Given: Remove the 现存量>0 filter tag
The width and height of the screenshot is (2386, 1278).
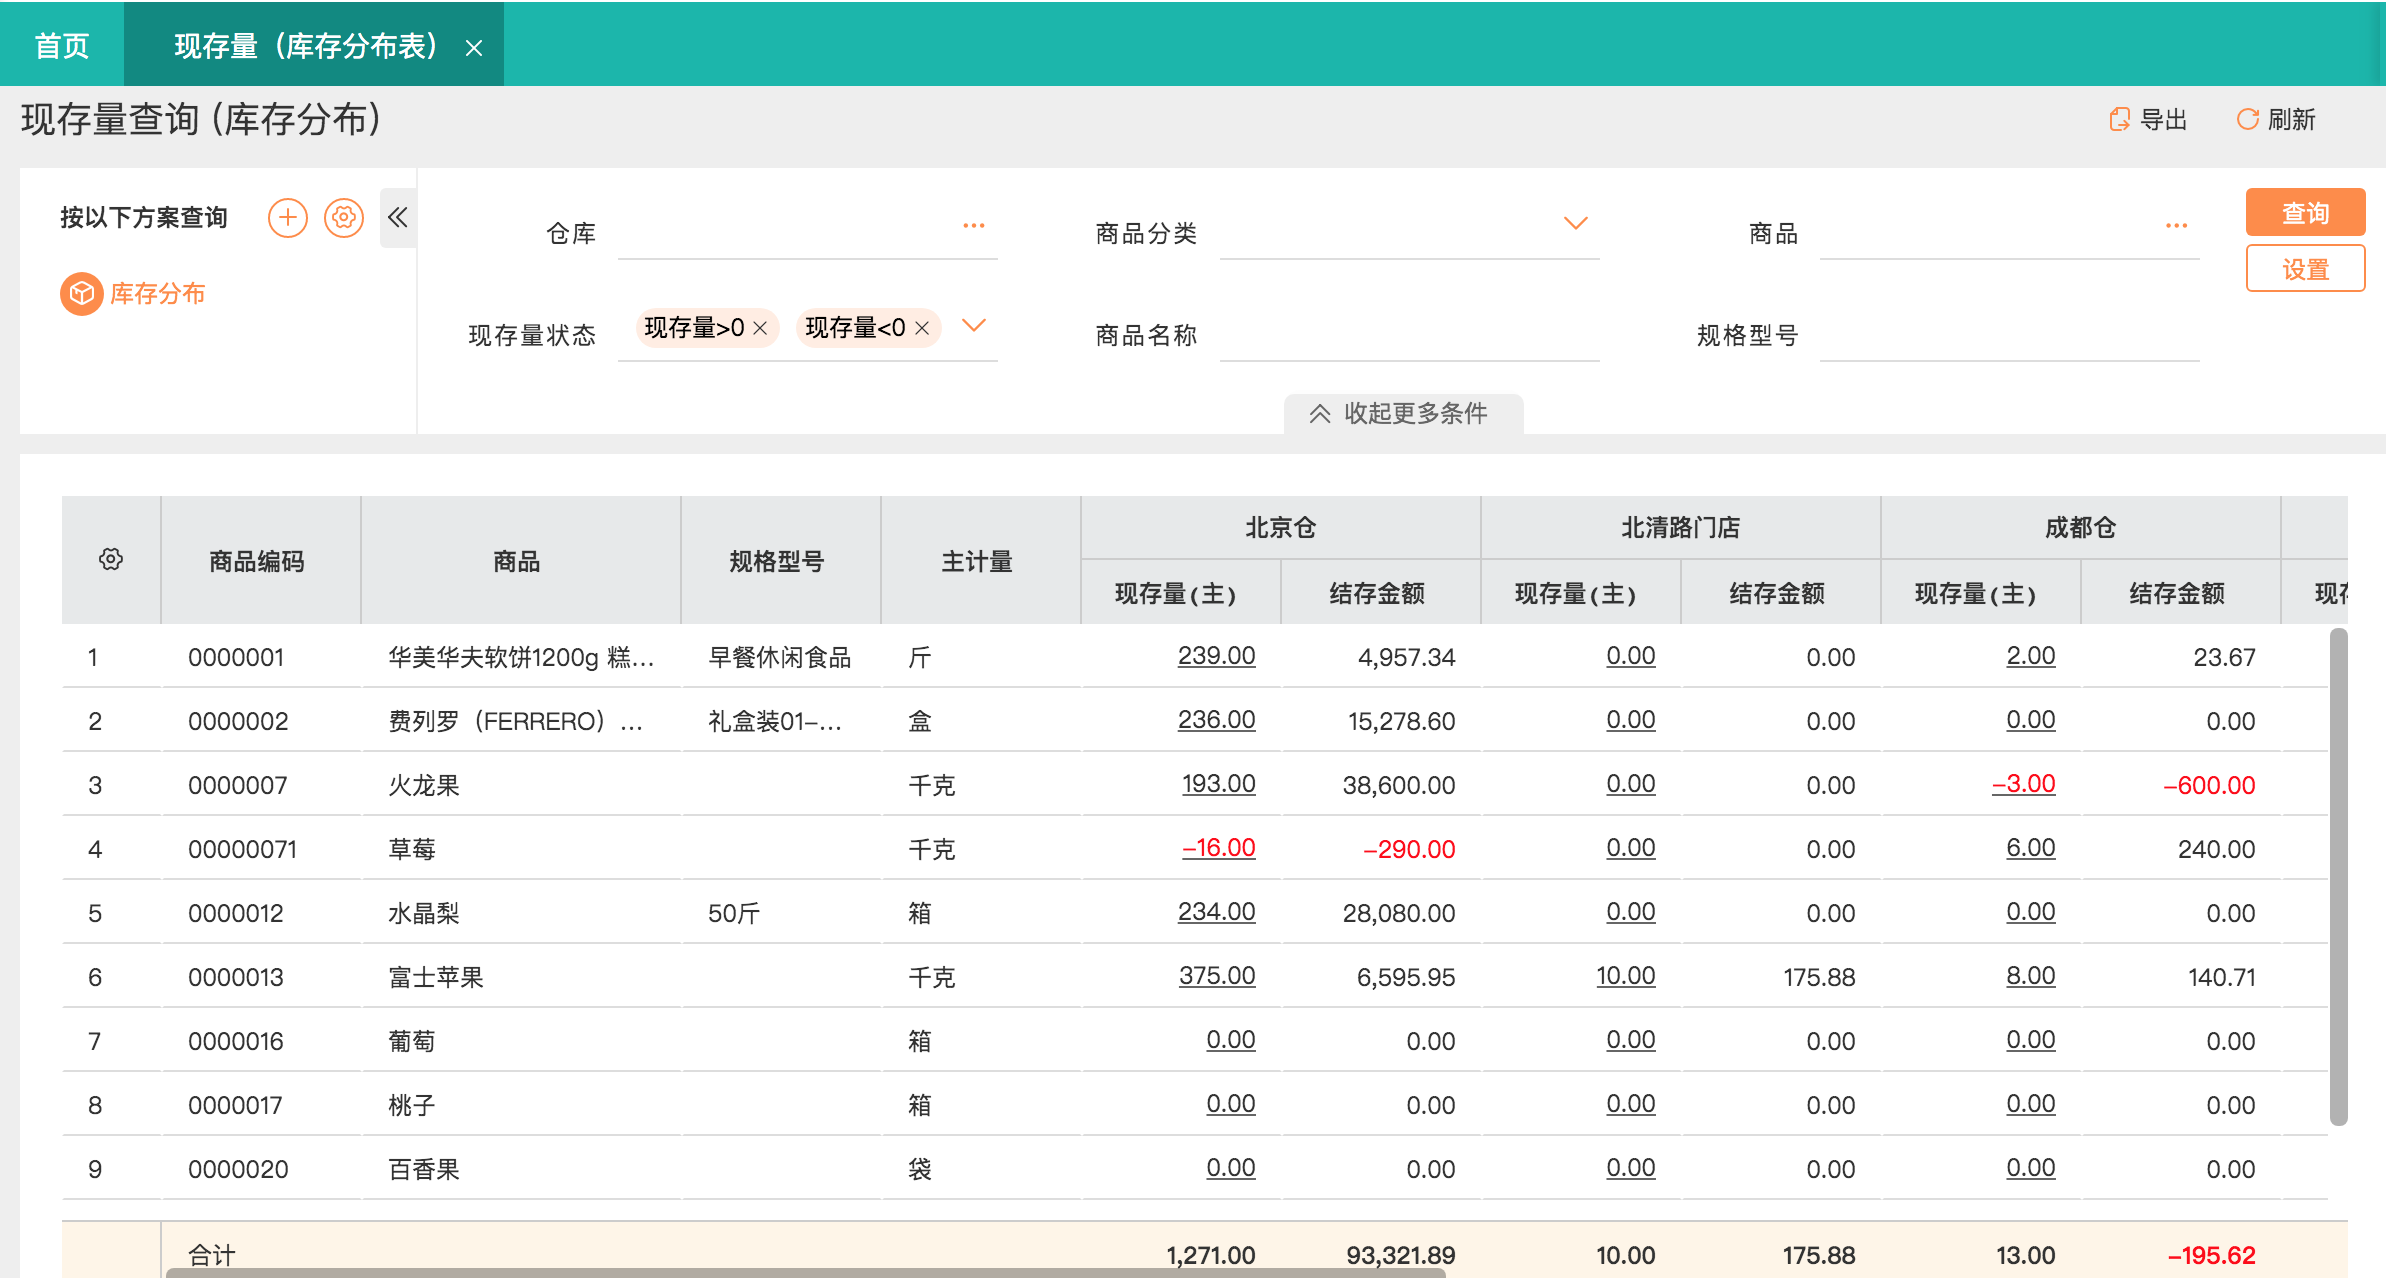Looking at the screenshot, I should click(757, 328).
